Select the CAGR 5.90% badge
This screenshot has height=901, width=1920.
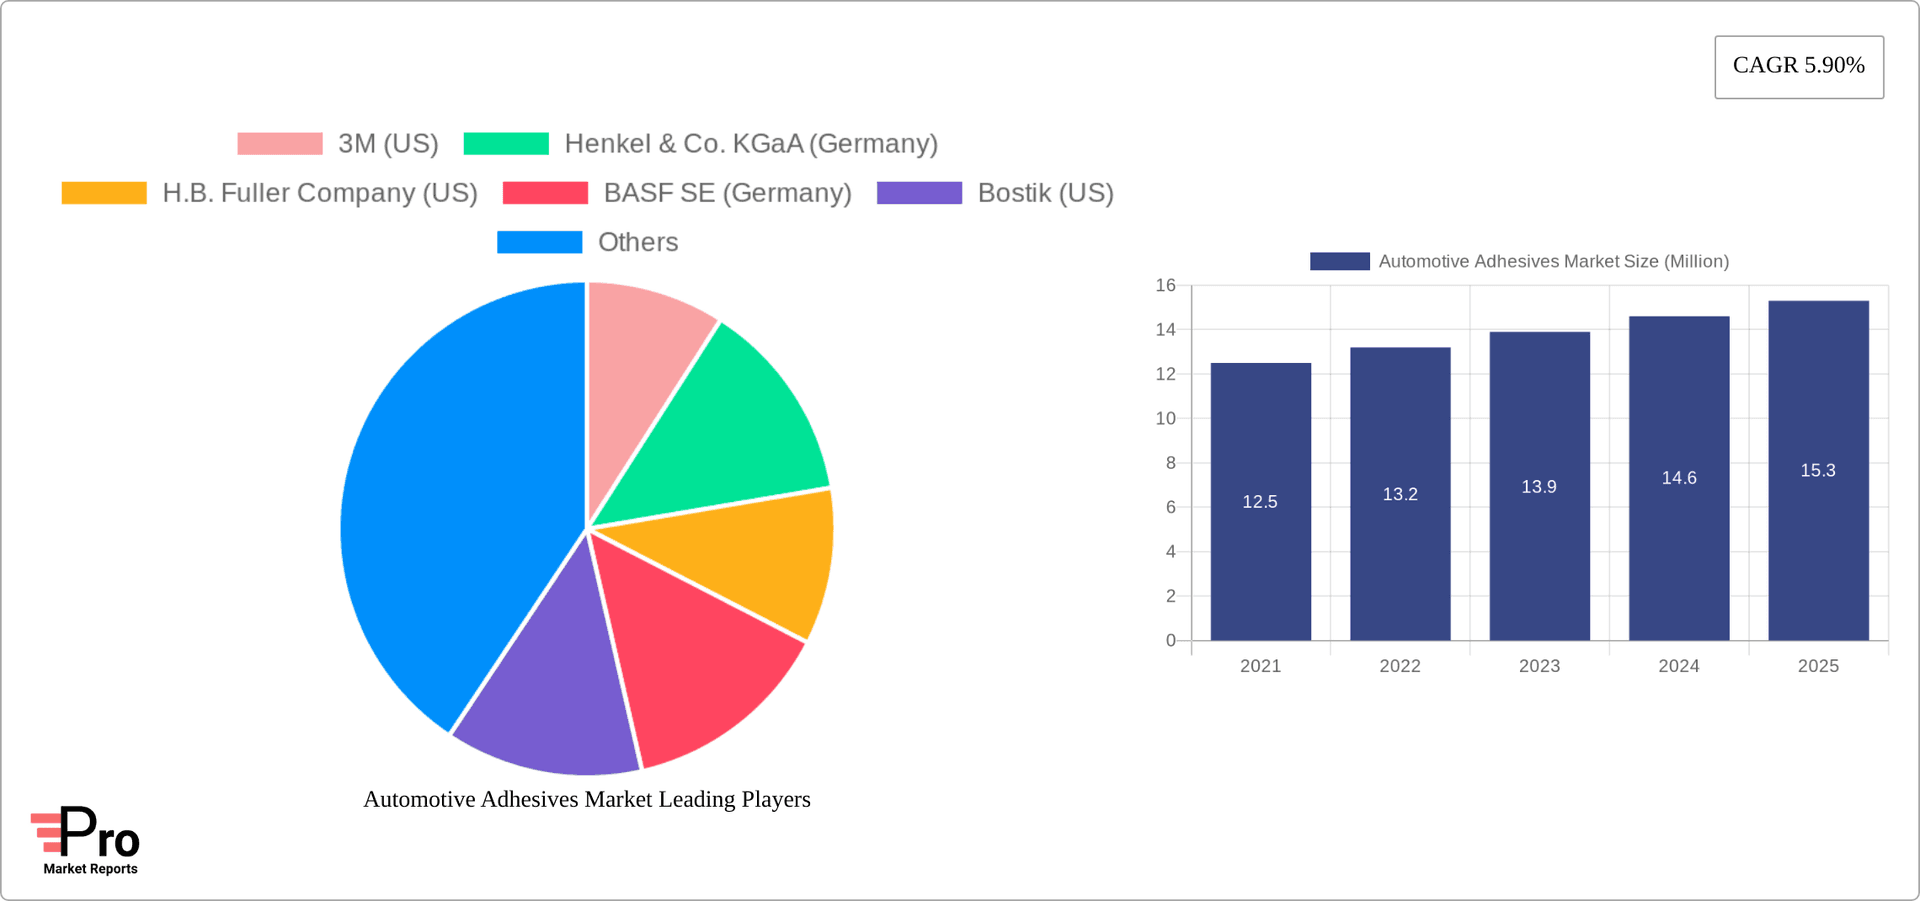[x=1798, y=66]
